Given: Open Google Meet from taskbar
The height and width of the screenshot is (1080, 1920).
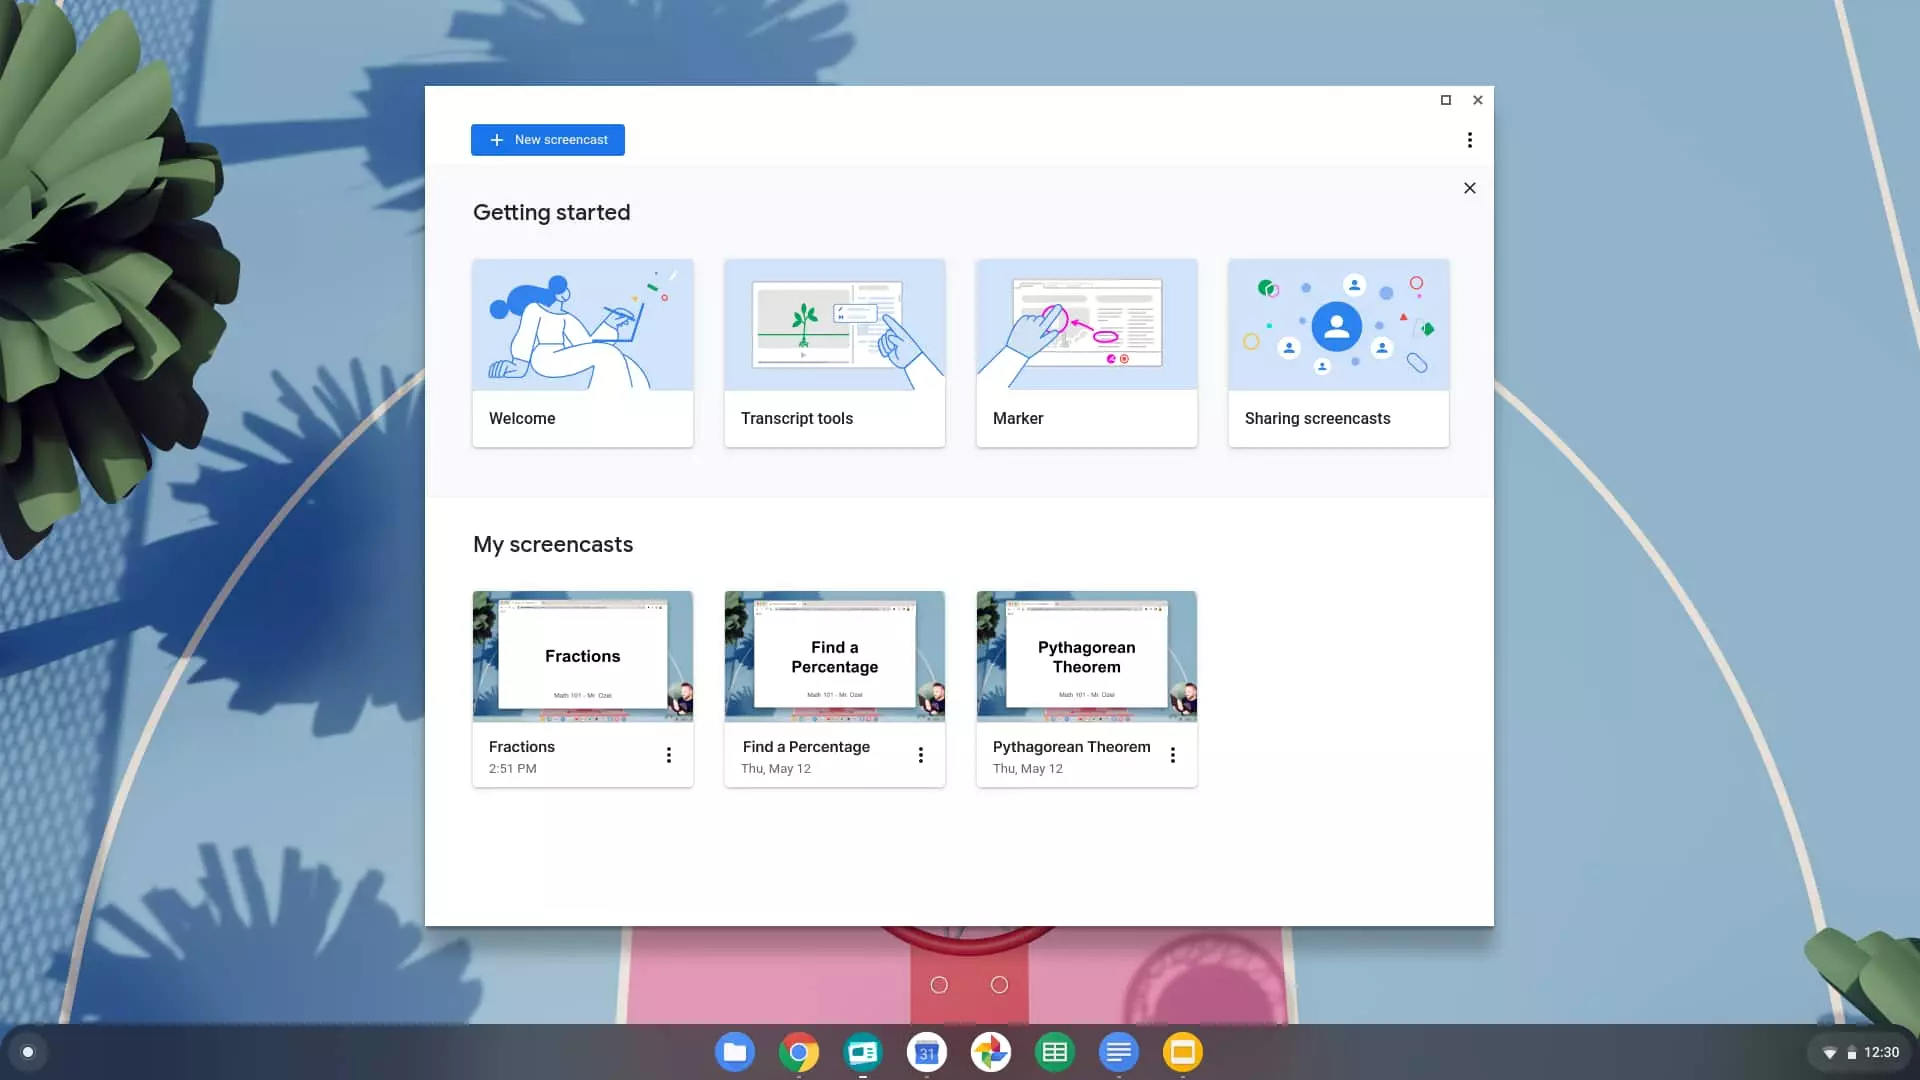Looking at the screenshot, I should [862, 1051].
